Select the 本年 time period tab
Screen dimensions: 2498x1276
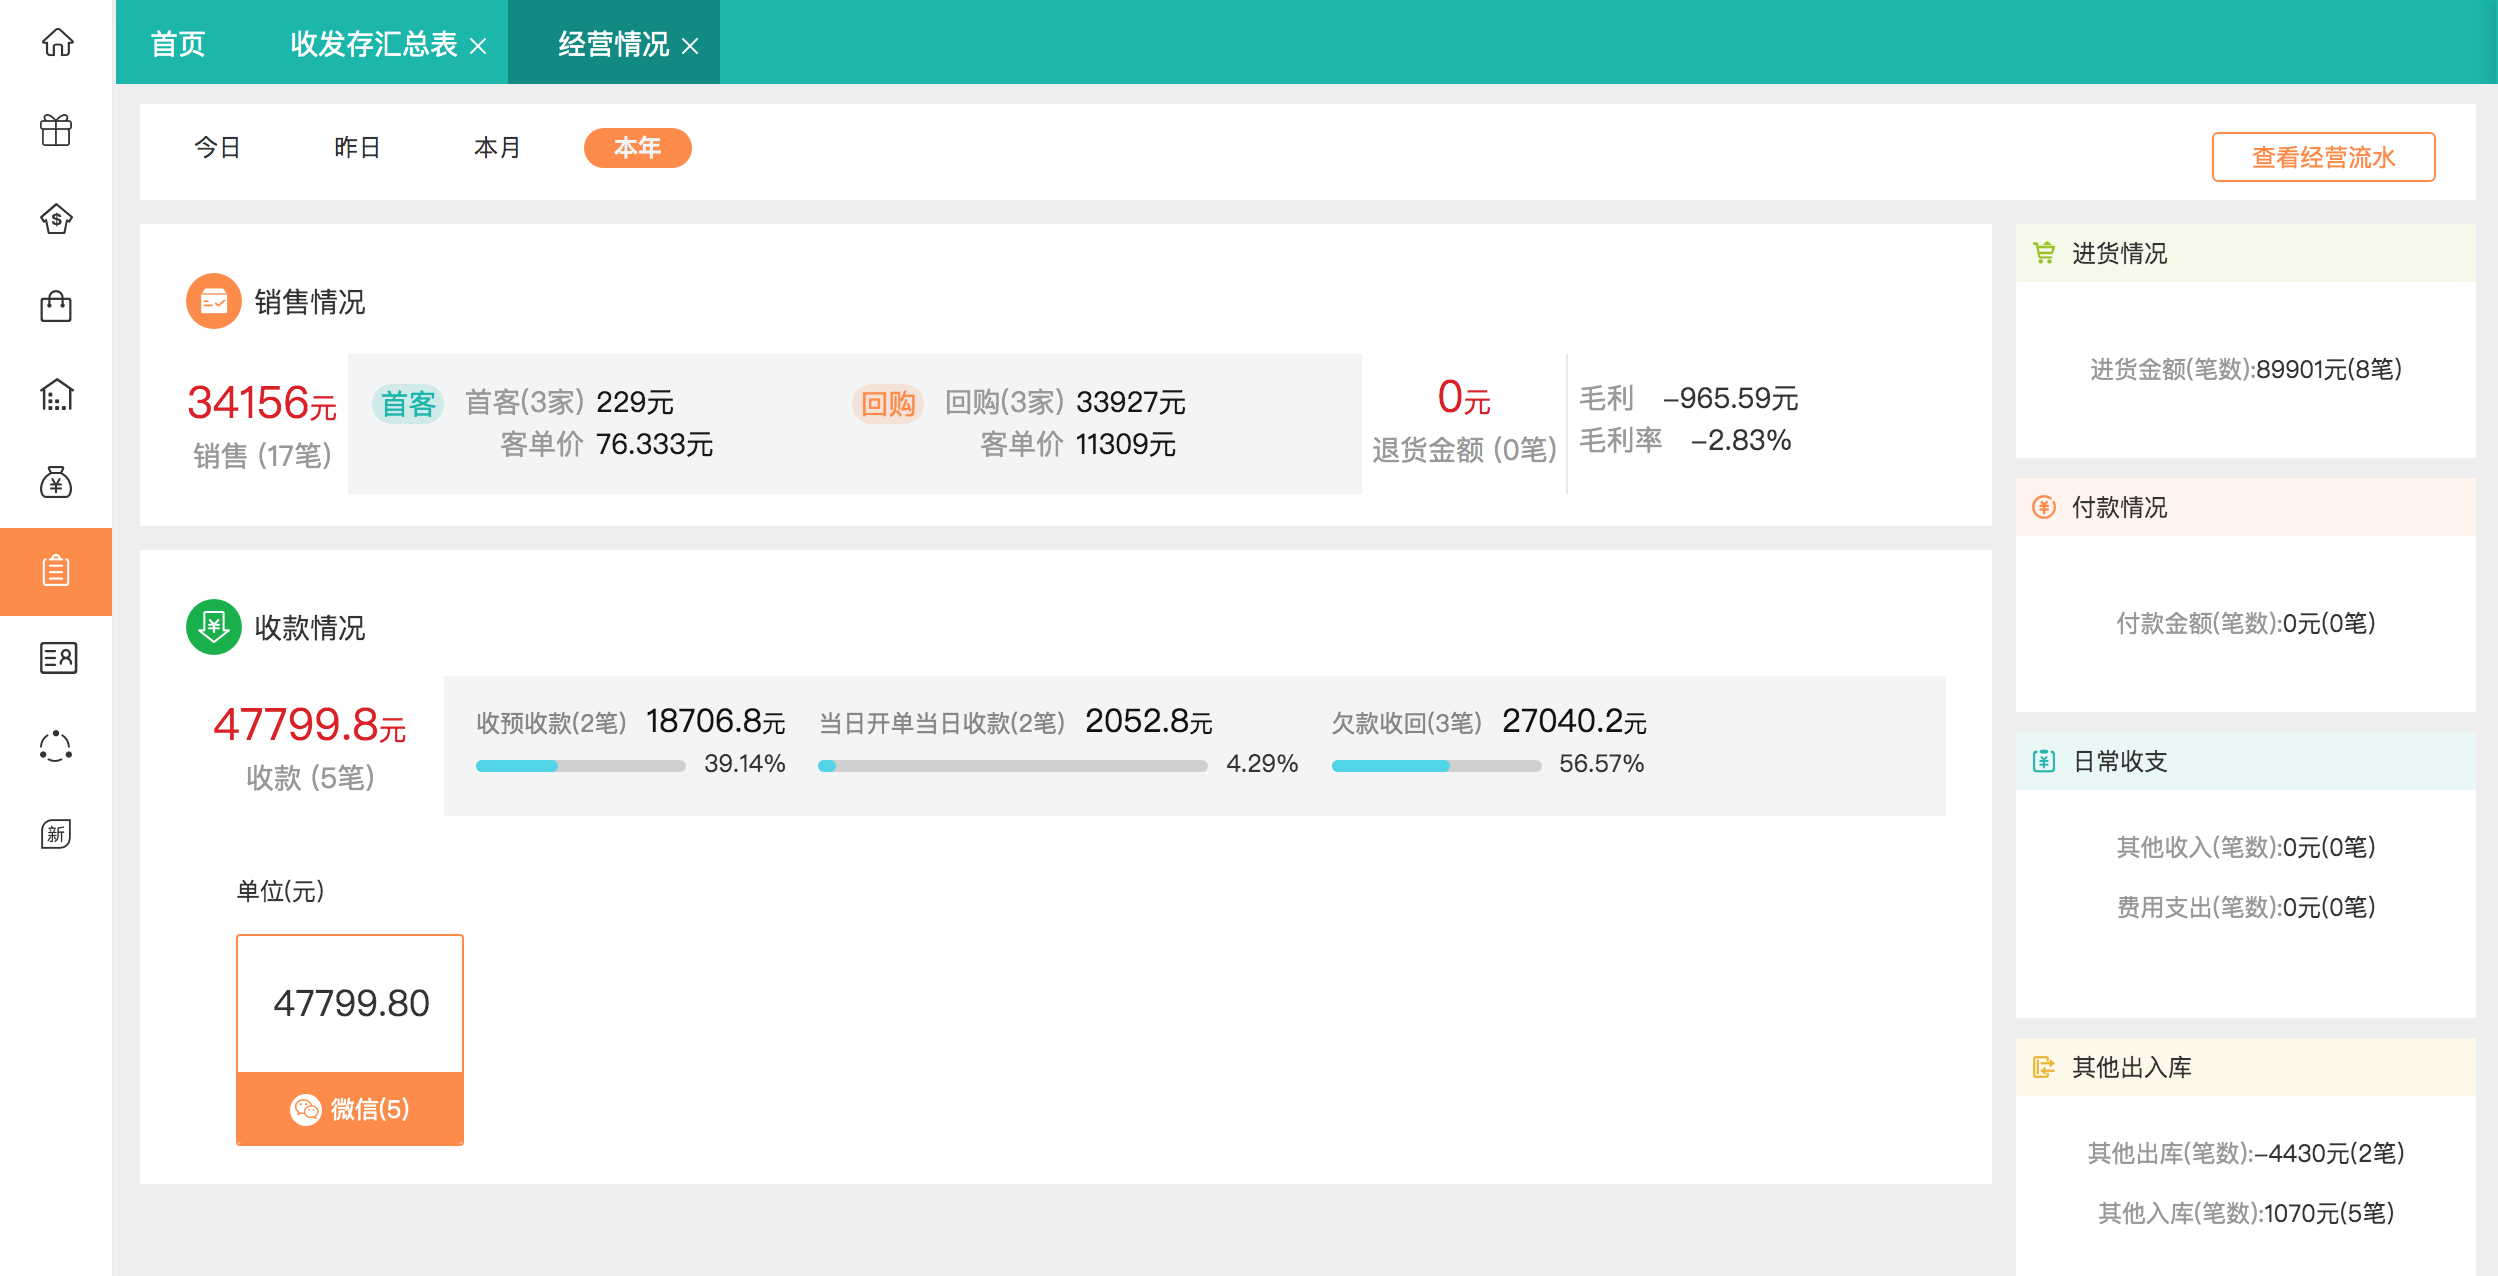[x=638, y=148]
